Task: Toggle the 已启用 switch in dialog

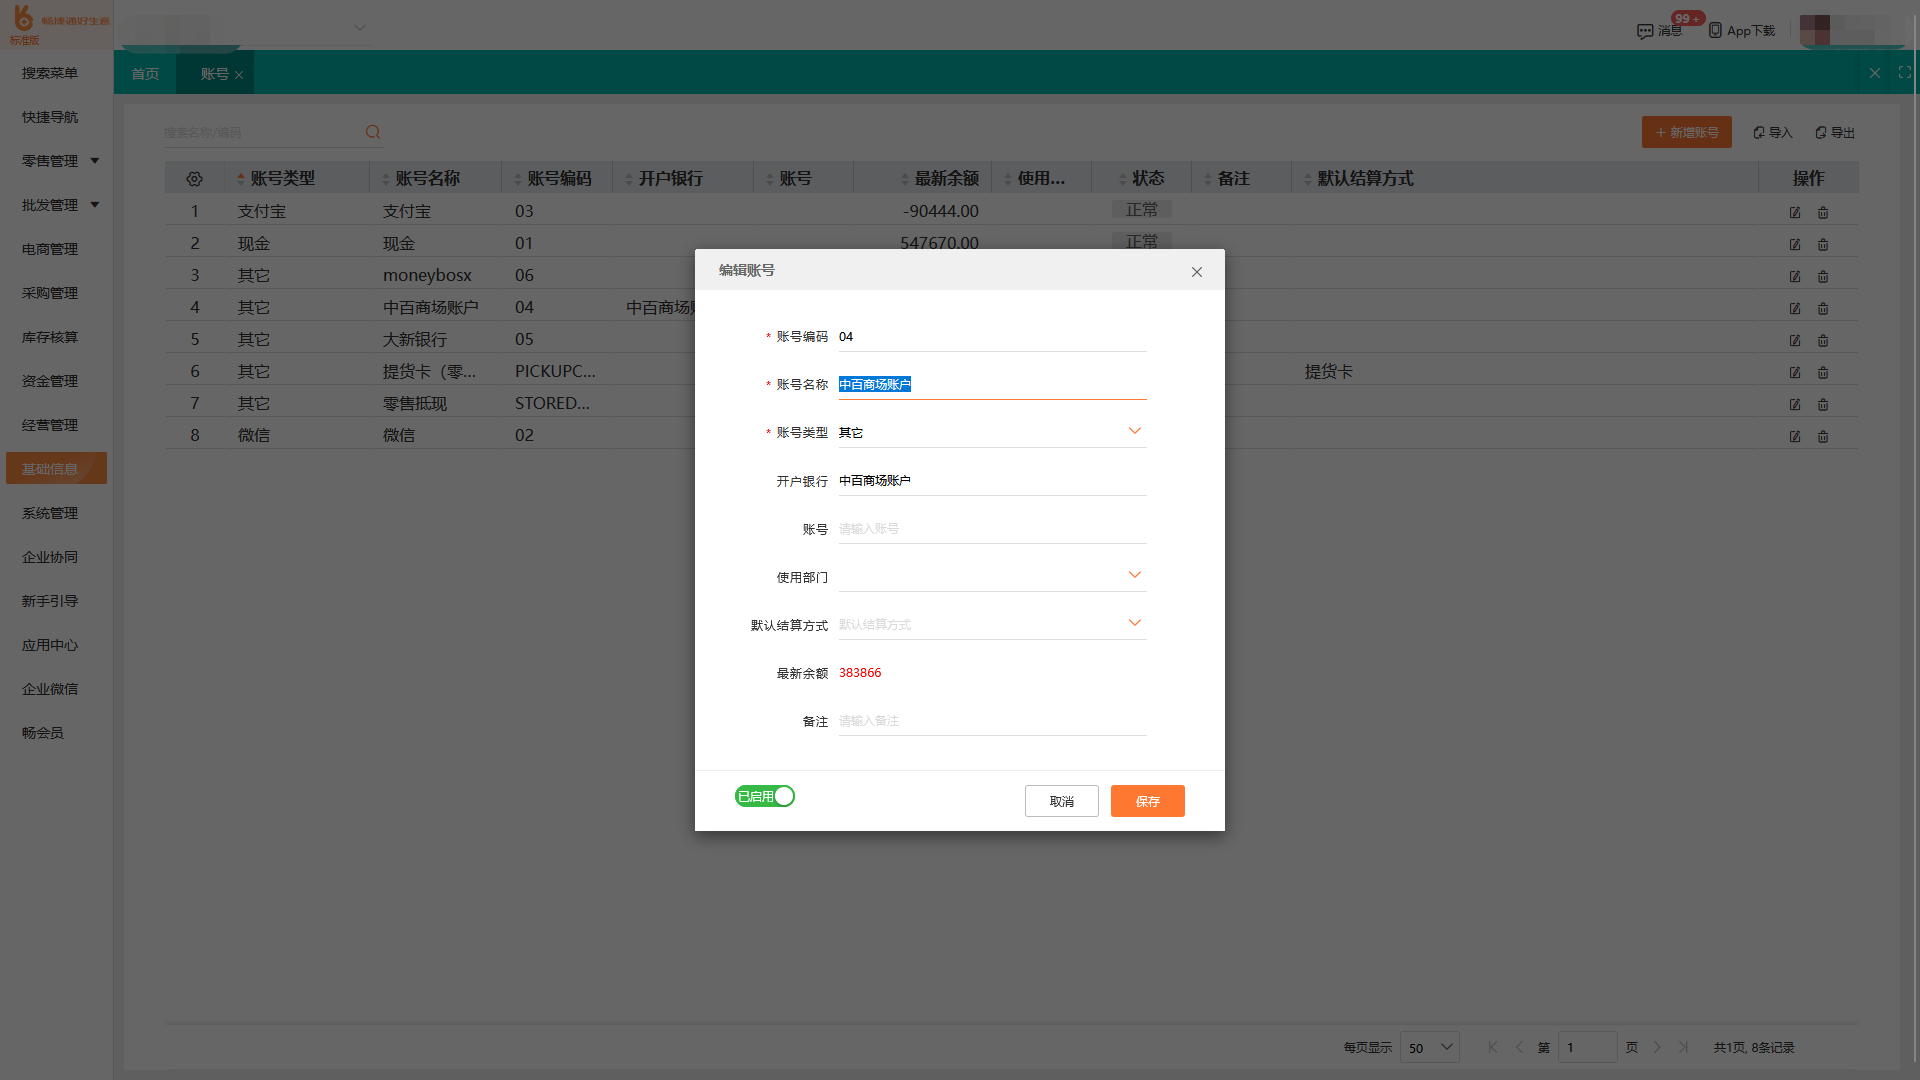Action: pyautogui.click(x=766, y=795)
